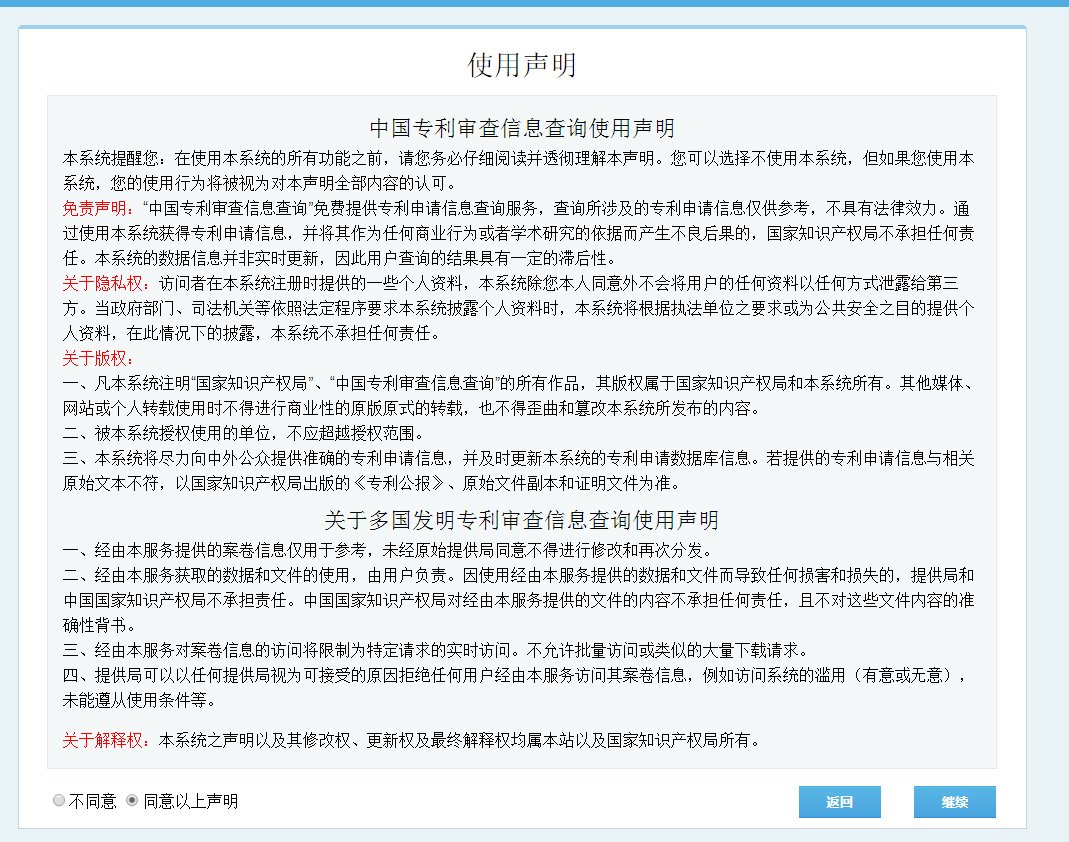Screen dimensions: 1069x842
Task: Click the "中国专利审查信息查询使用声明" subtitle
Action: [x=521, y=124]
